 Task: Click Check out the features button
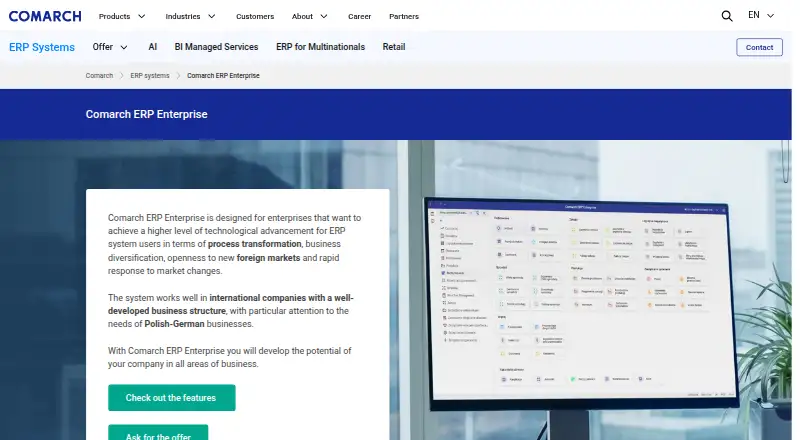pos(172,398)
